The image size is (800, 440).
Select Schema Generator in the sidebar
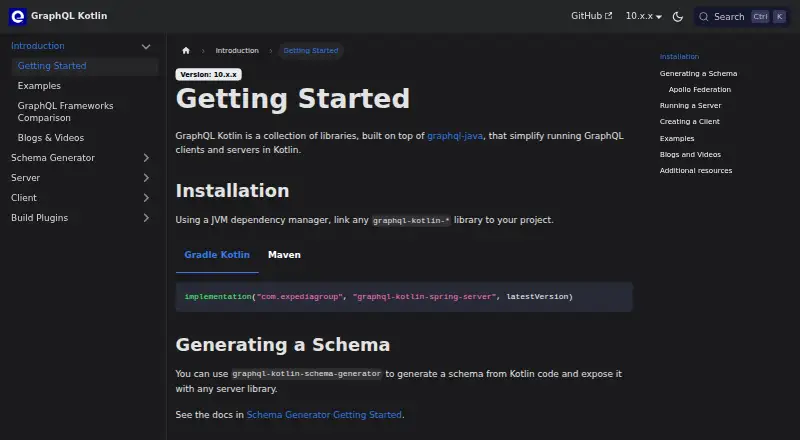point(53,158)
